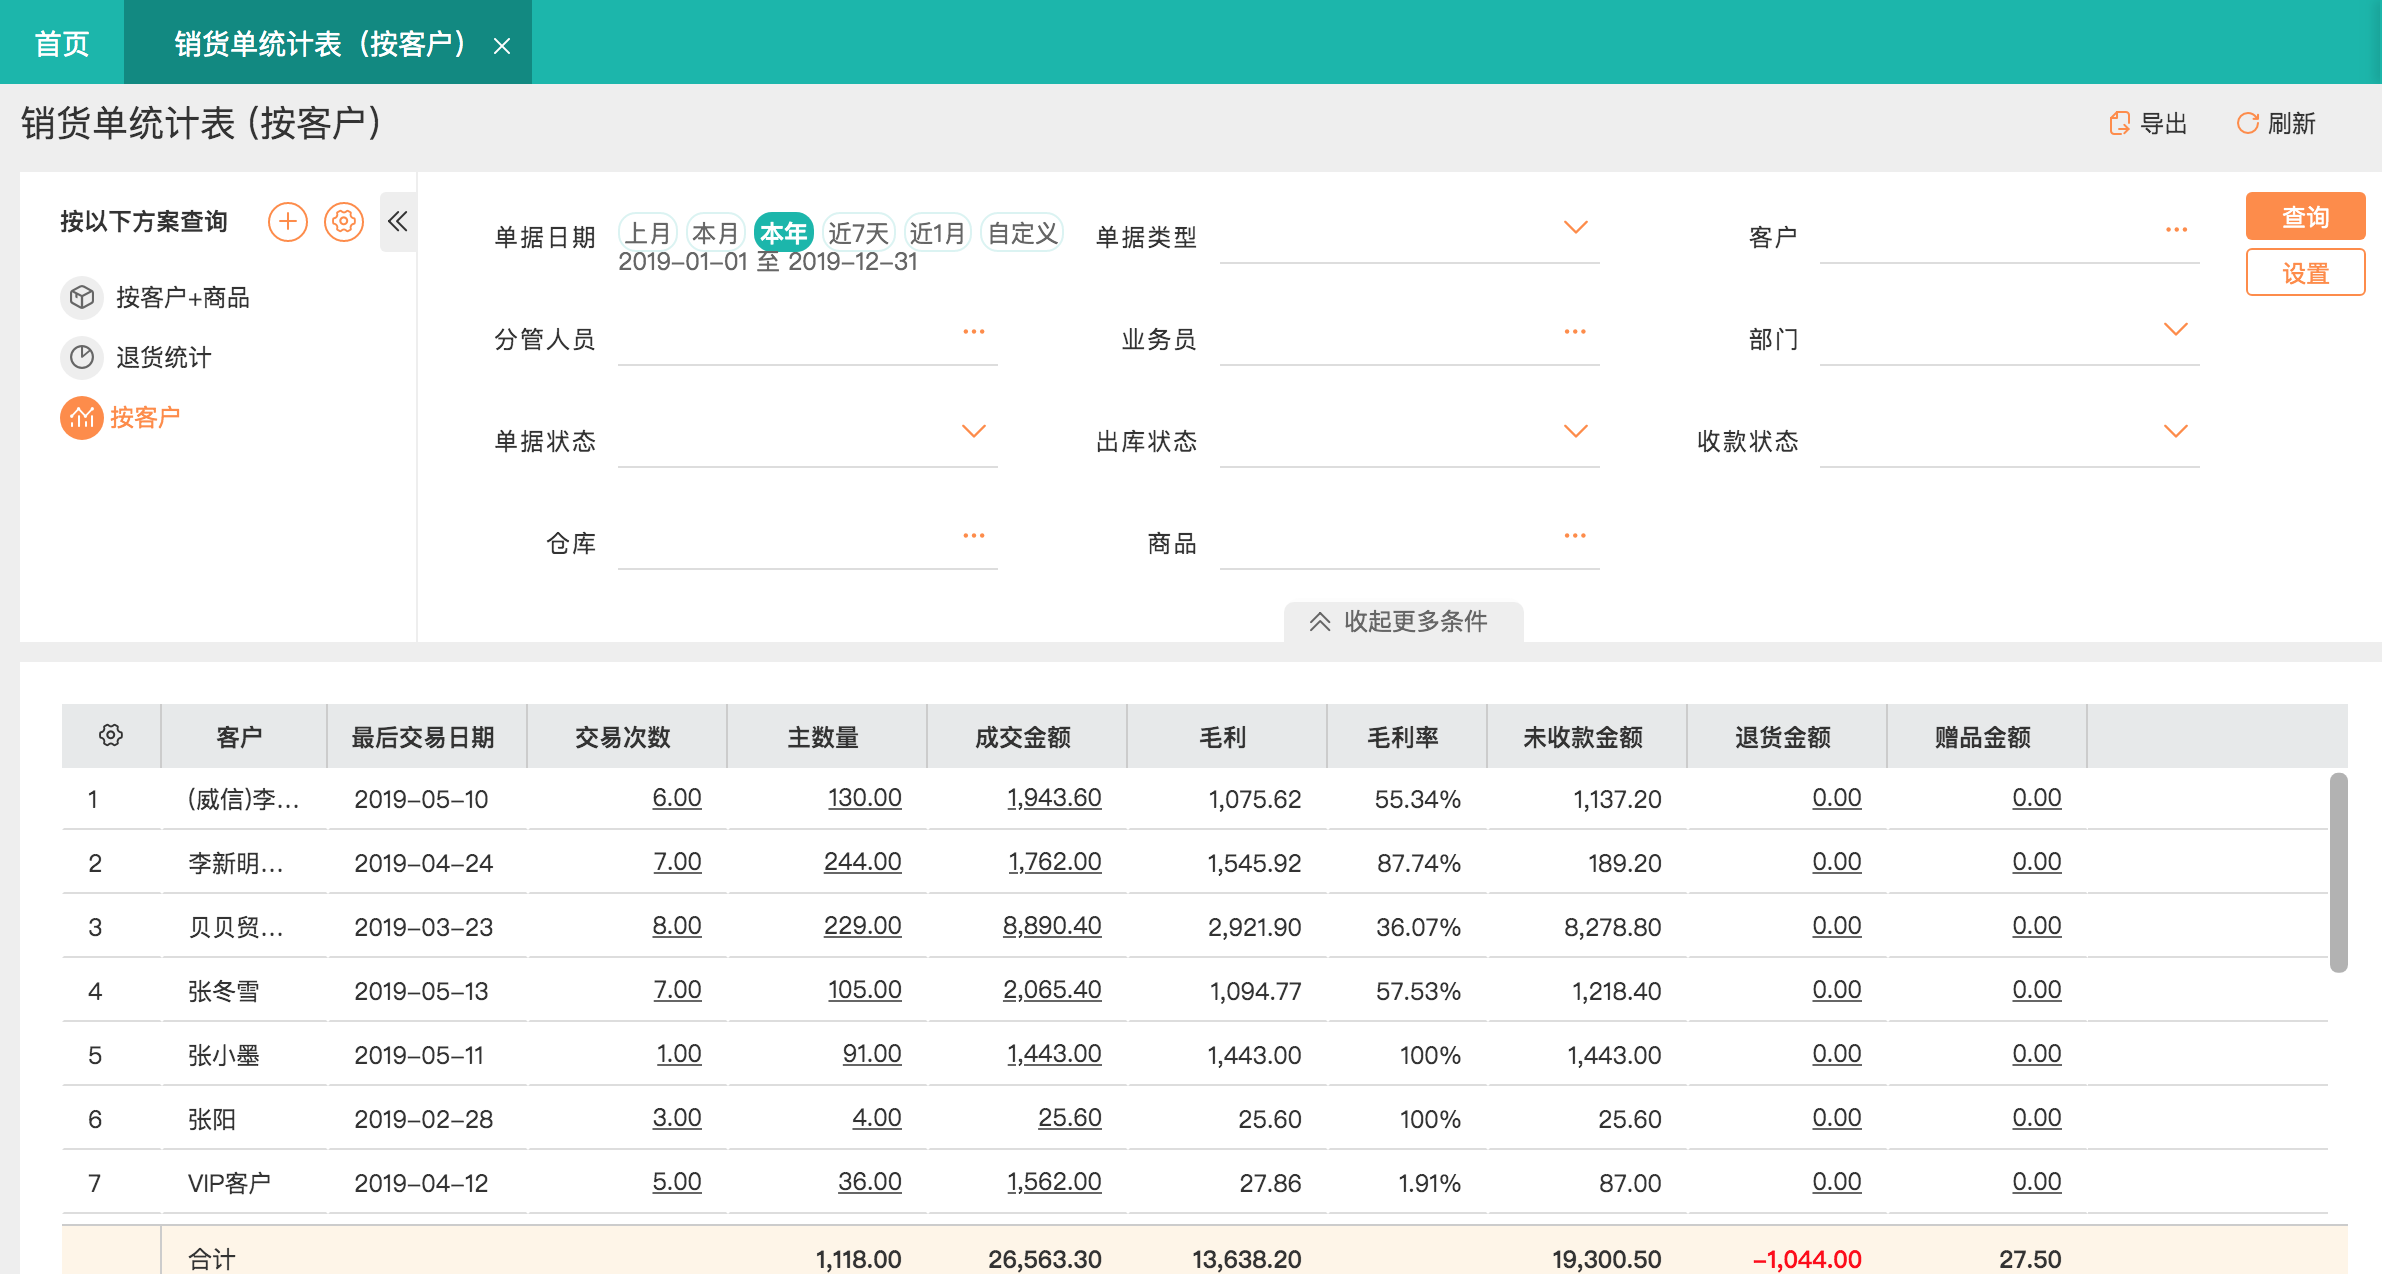Click the 退货统计 sidebar icon
This screenshot has width=2382, height=1274.
click(82, 356)
